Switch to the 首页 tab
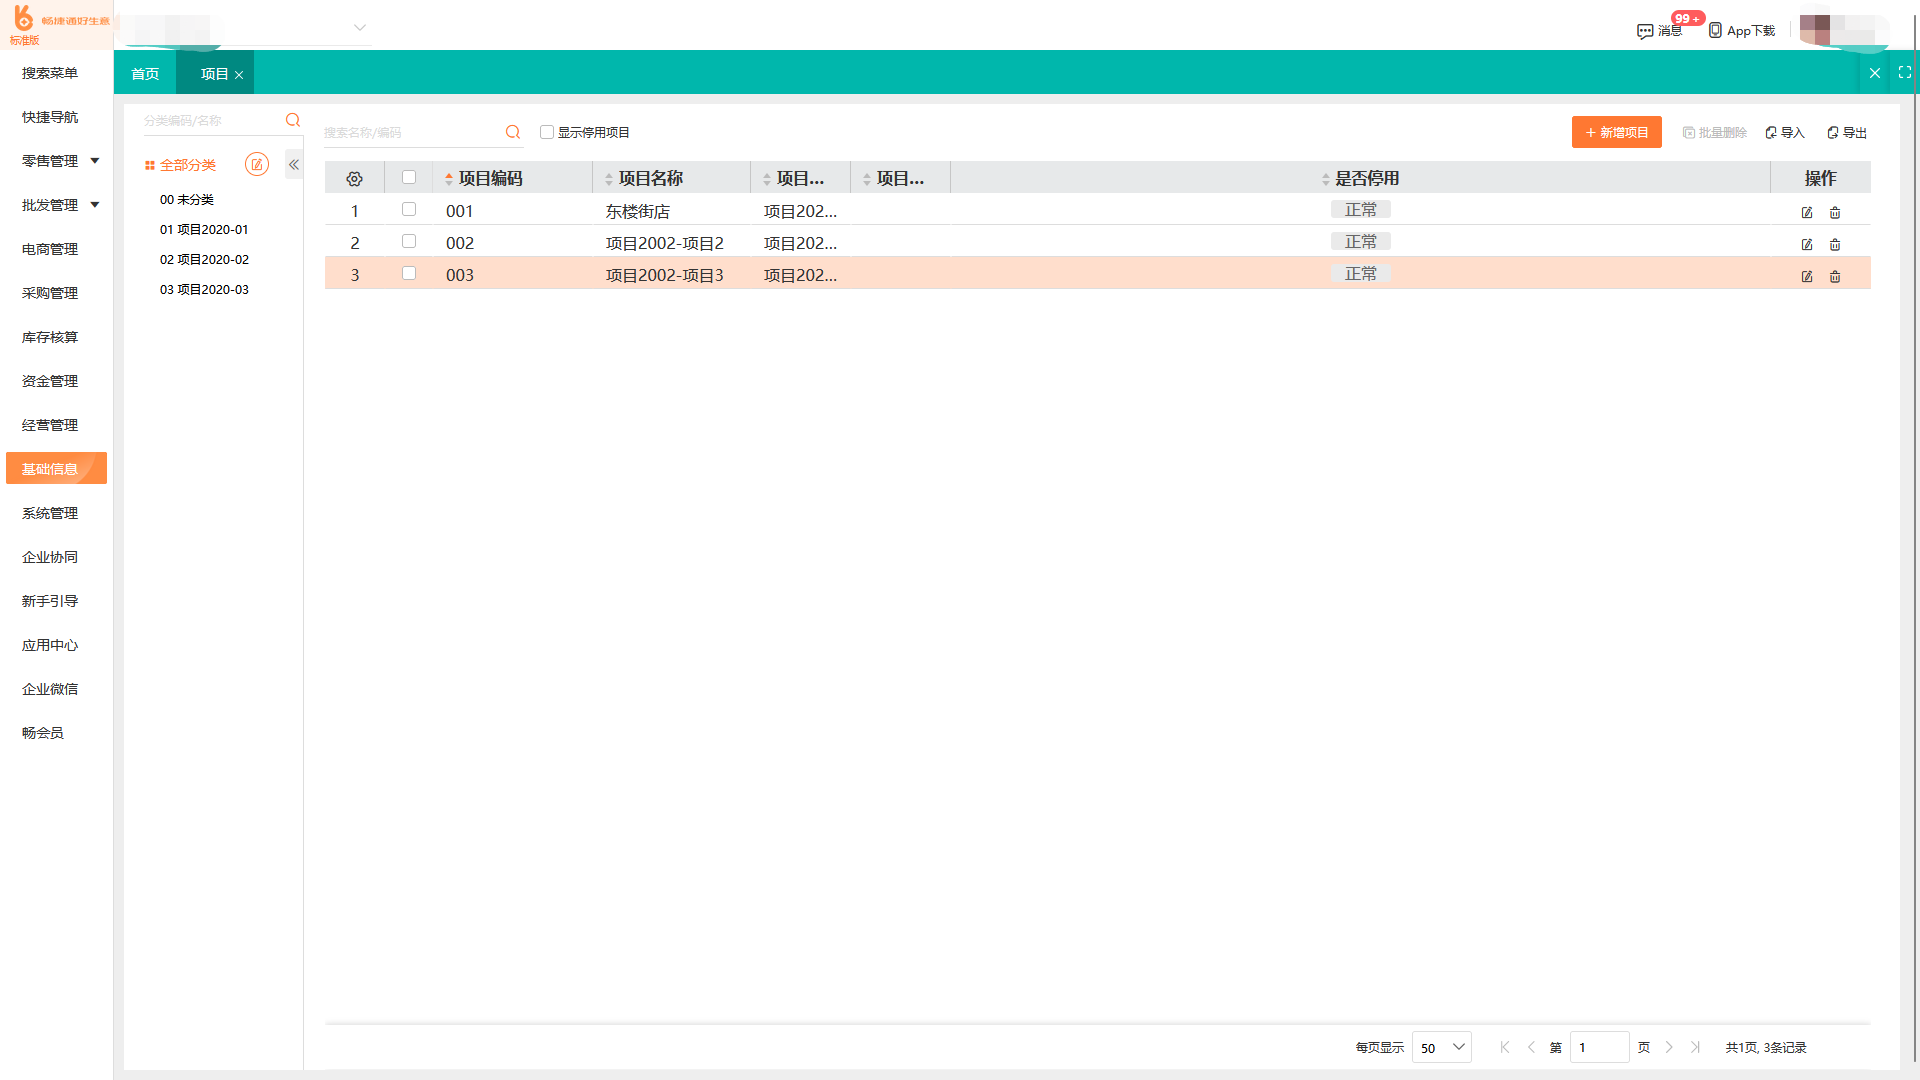 [145, 73]
